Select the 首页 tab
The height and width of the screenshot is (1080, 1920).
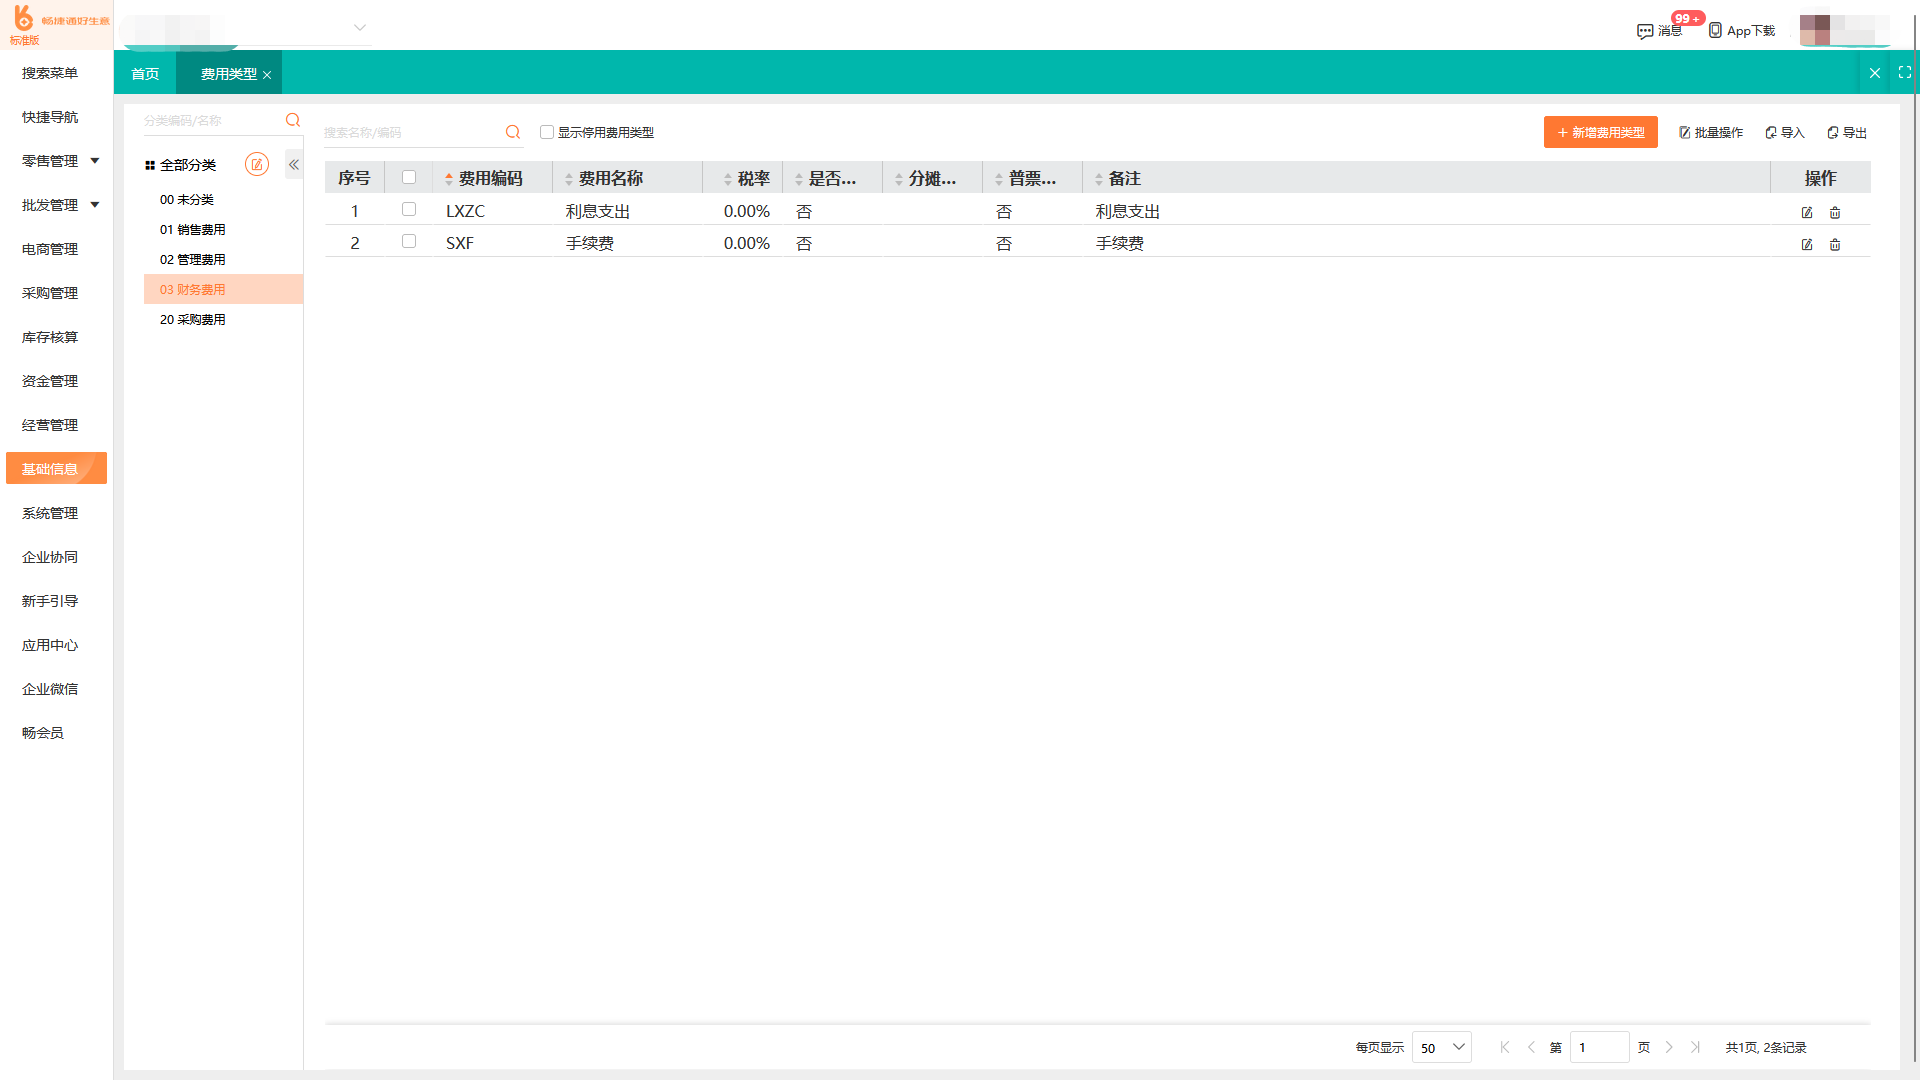(x=145, y=74)
